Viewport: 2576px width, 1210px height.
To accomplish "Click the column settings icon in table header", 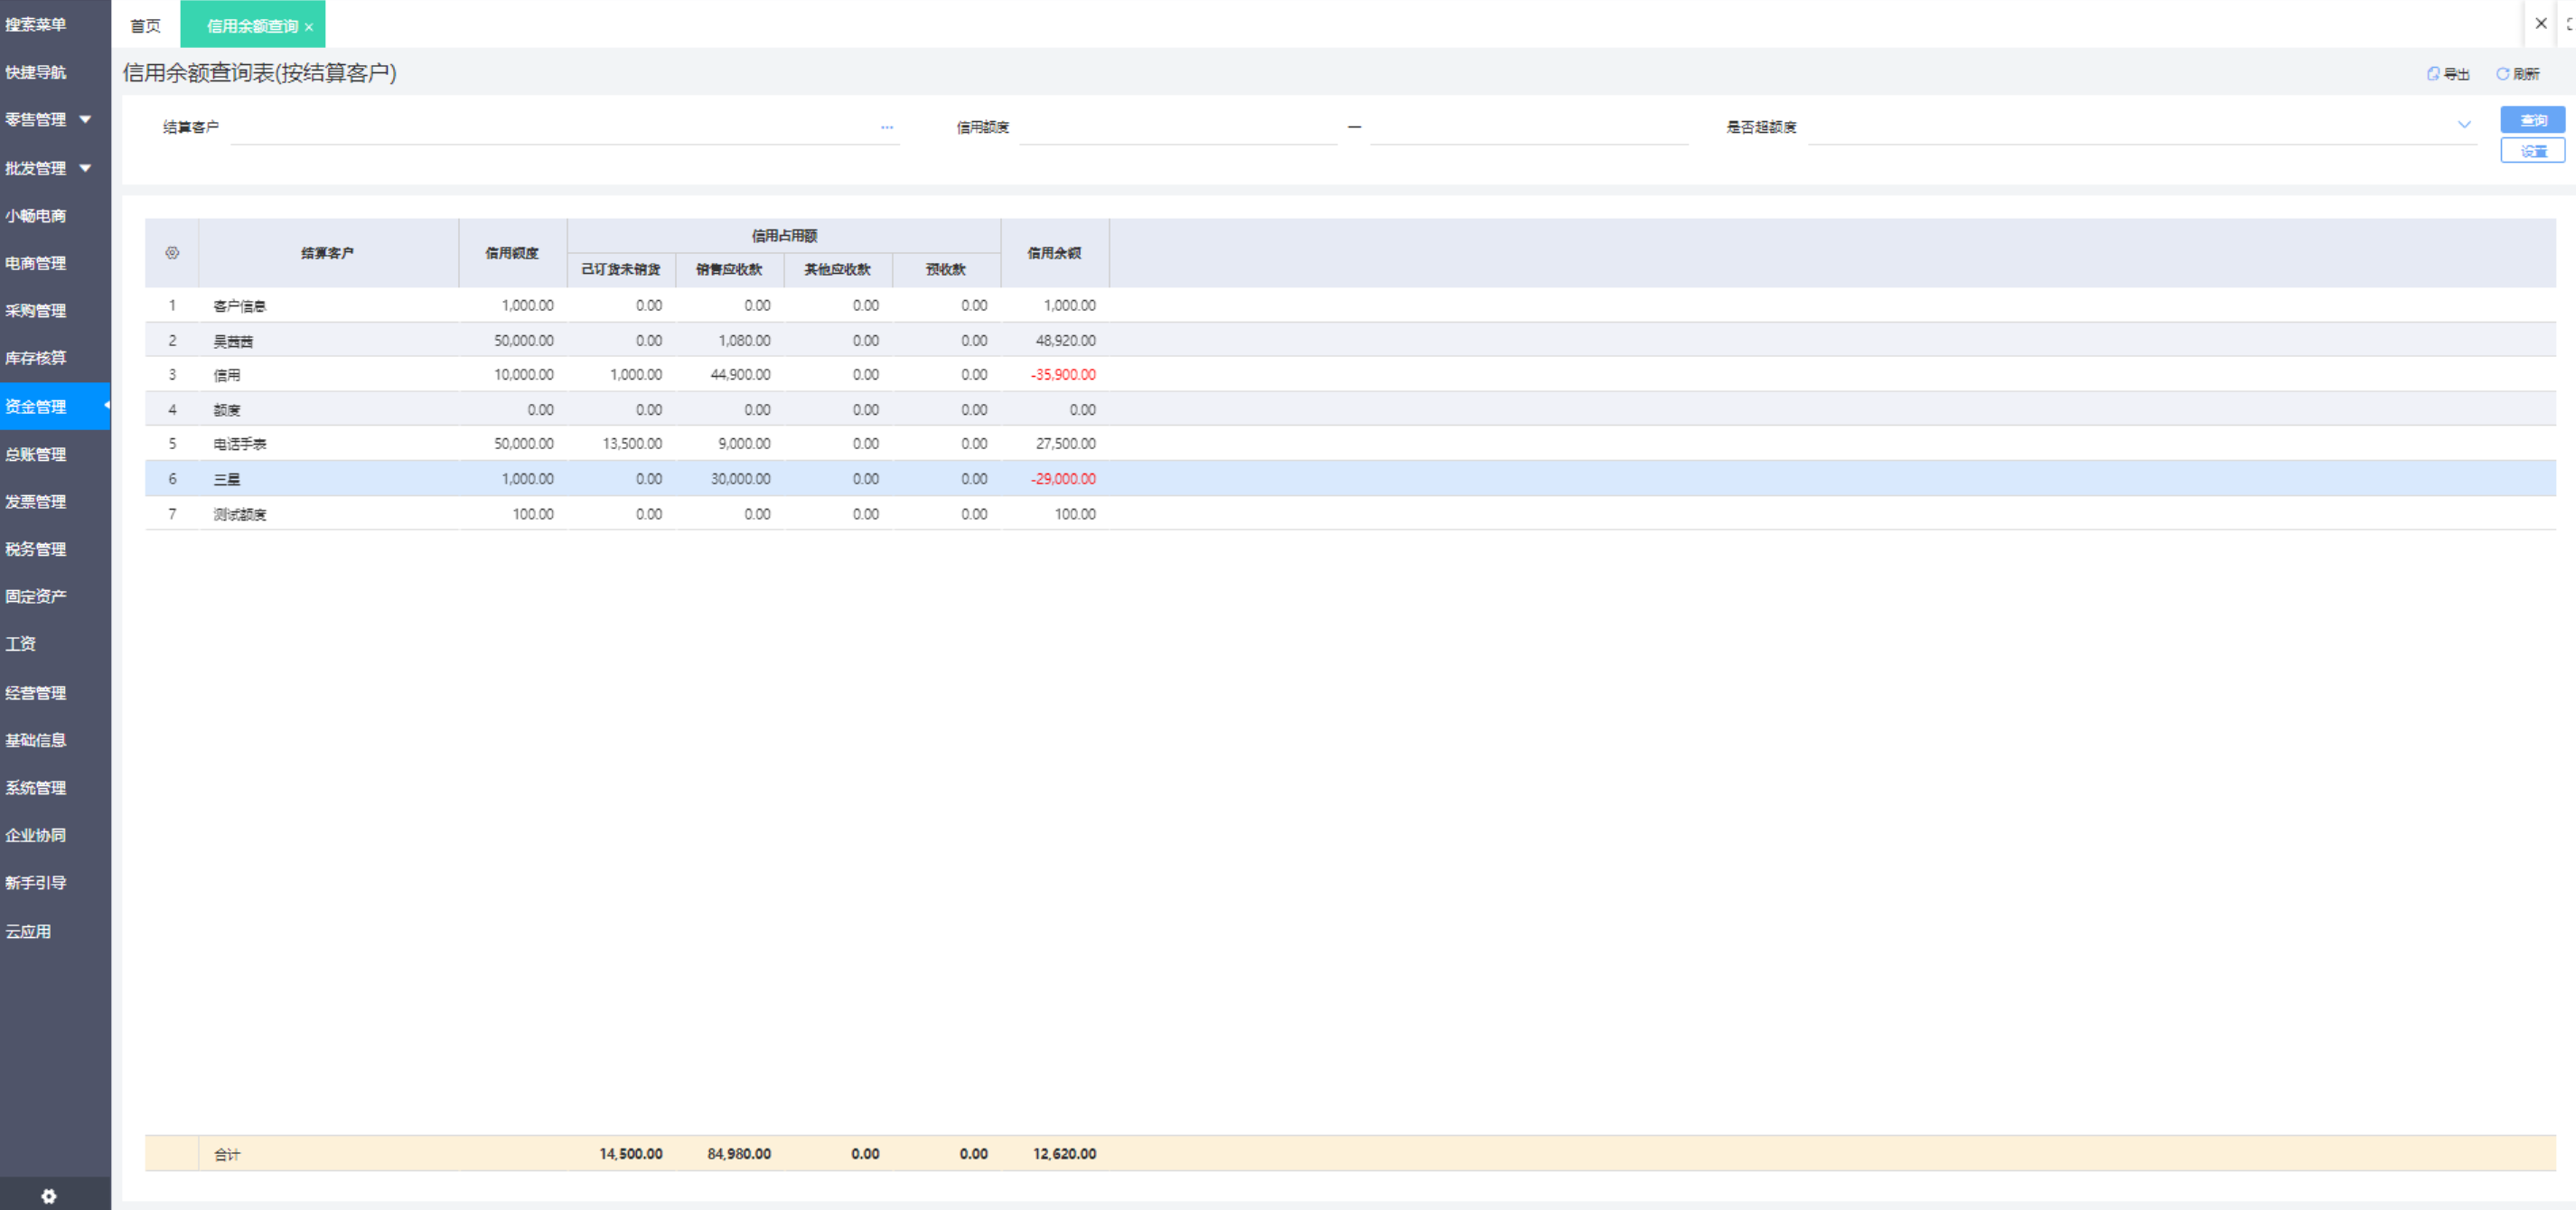I will 169,251.
